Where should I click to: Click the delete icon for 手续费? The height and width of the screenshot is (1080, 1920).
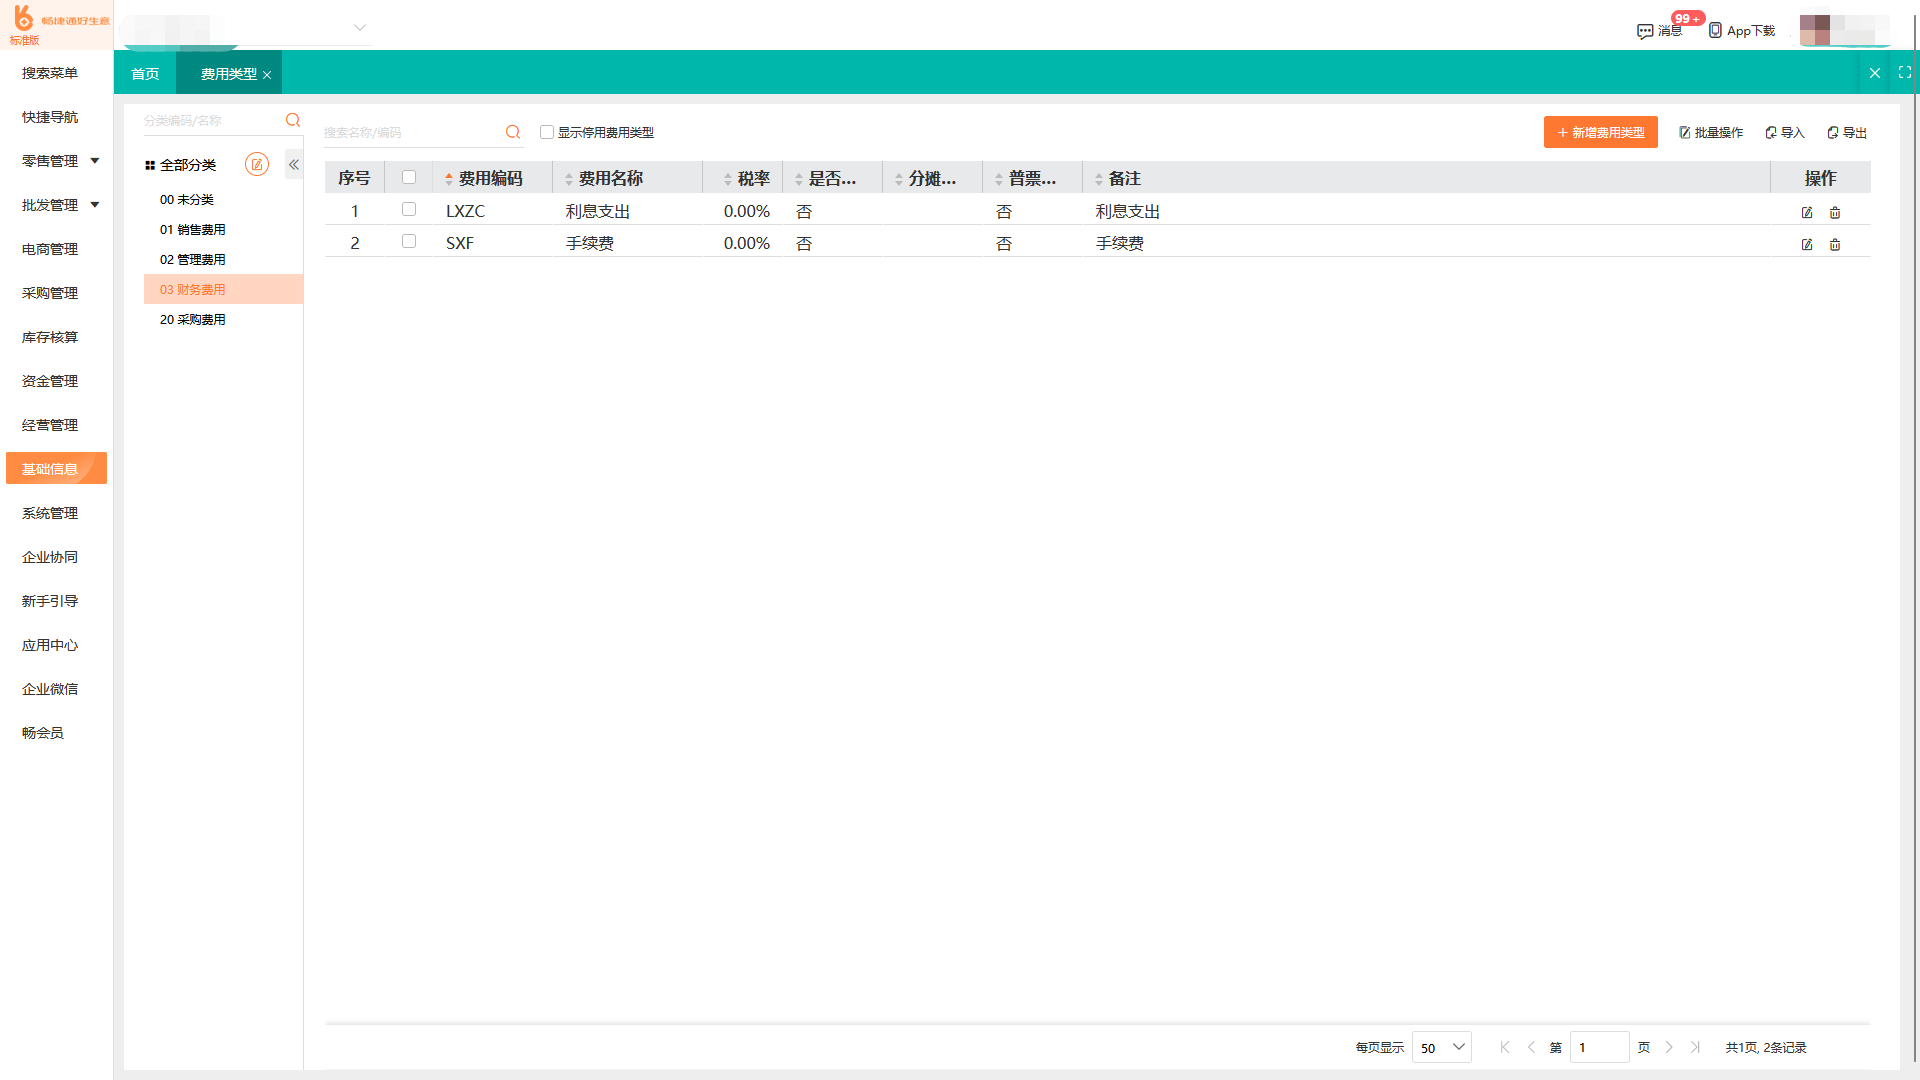[1836, 243]
